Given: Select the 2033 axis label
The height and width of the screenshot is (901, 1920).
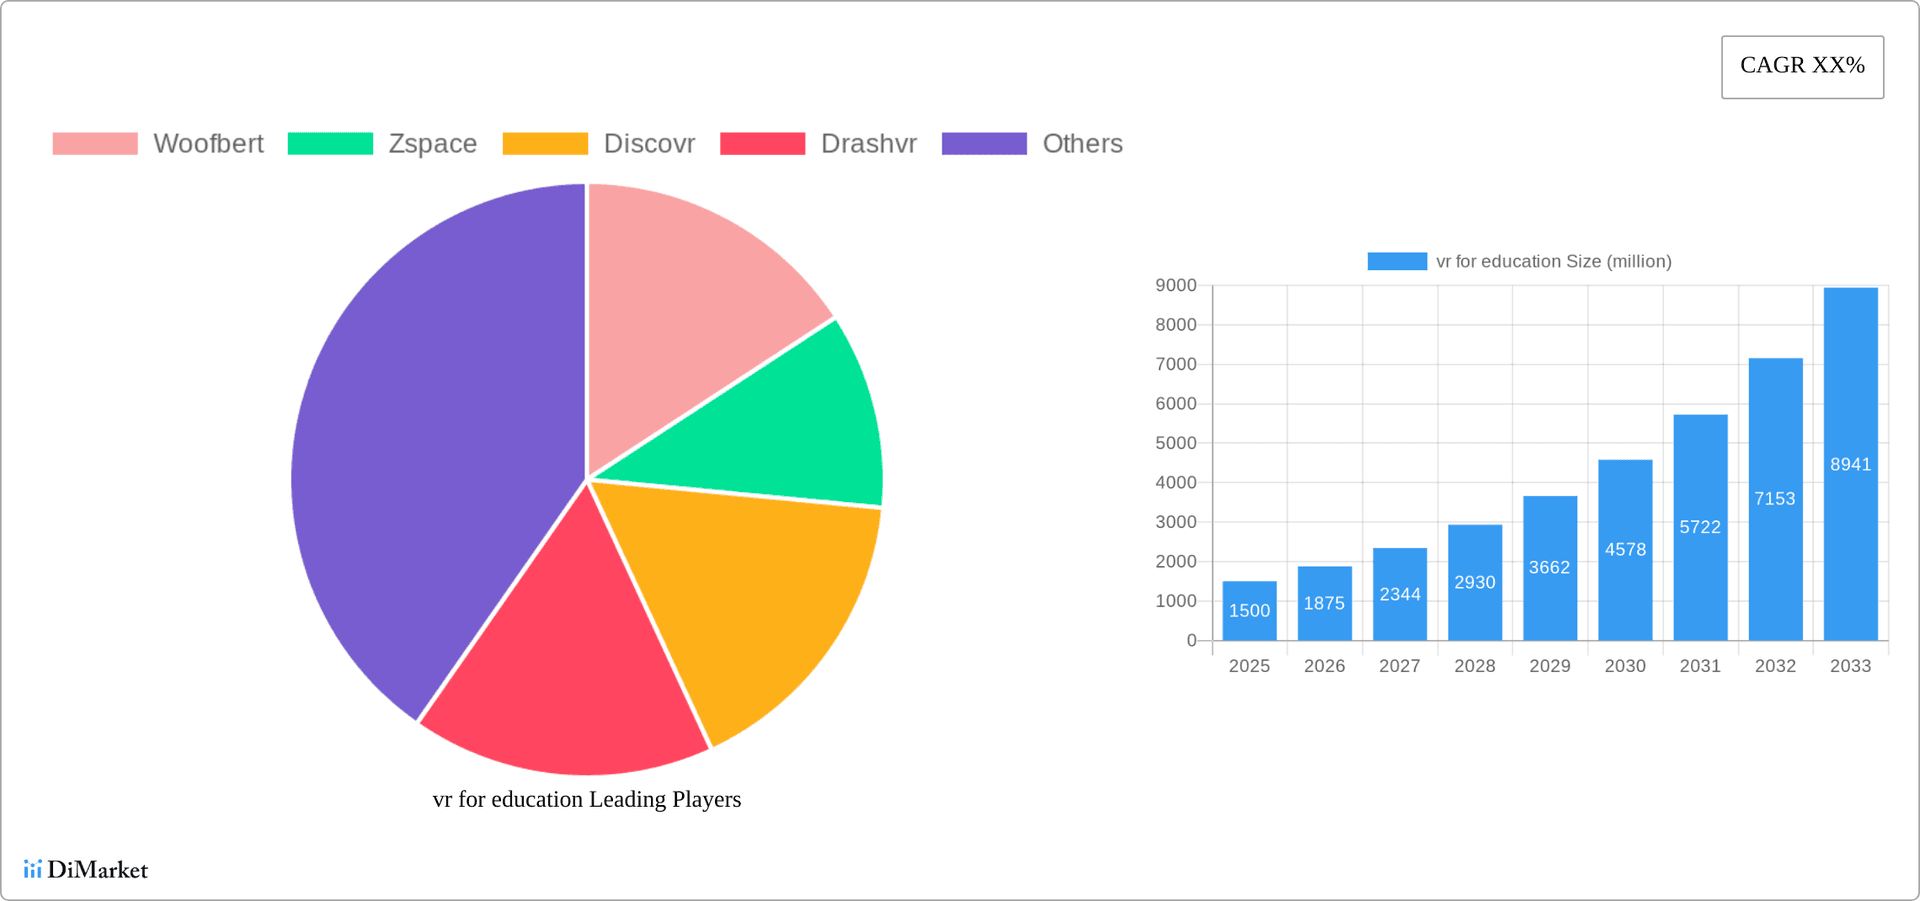Looking at the screenshot, I should pyautogui.click(x=1850, y=665).
